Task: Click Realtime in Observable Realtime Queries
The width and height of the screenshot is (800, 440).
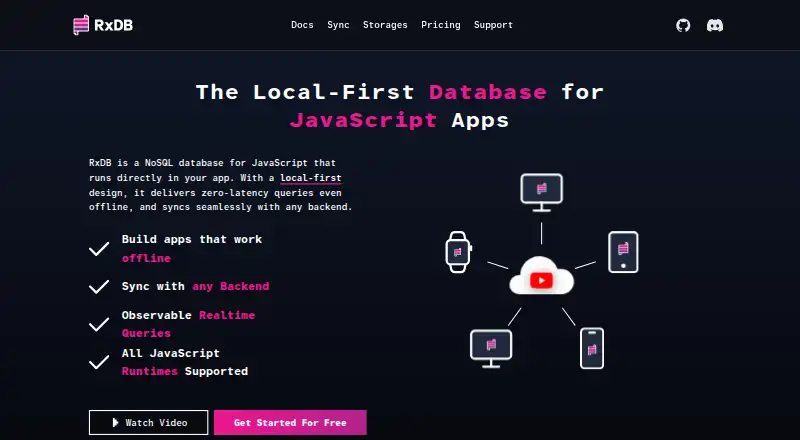Action: point(227,315)
